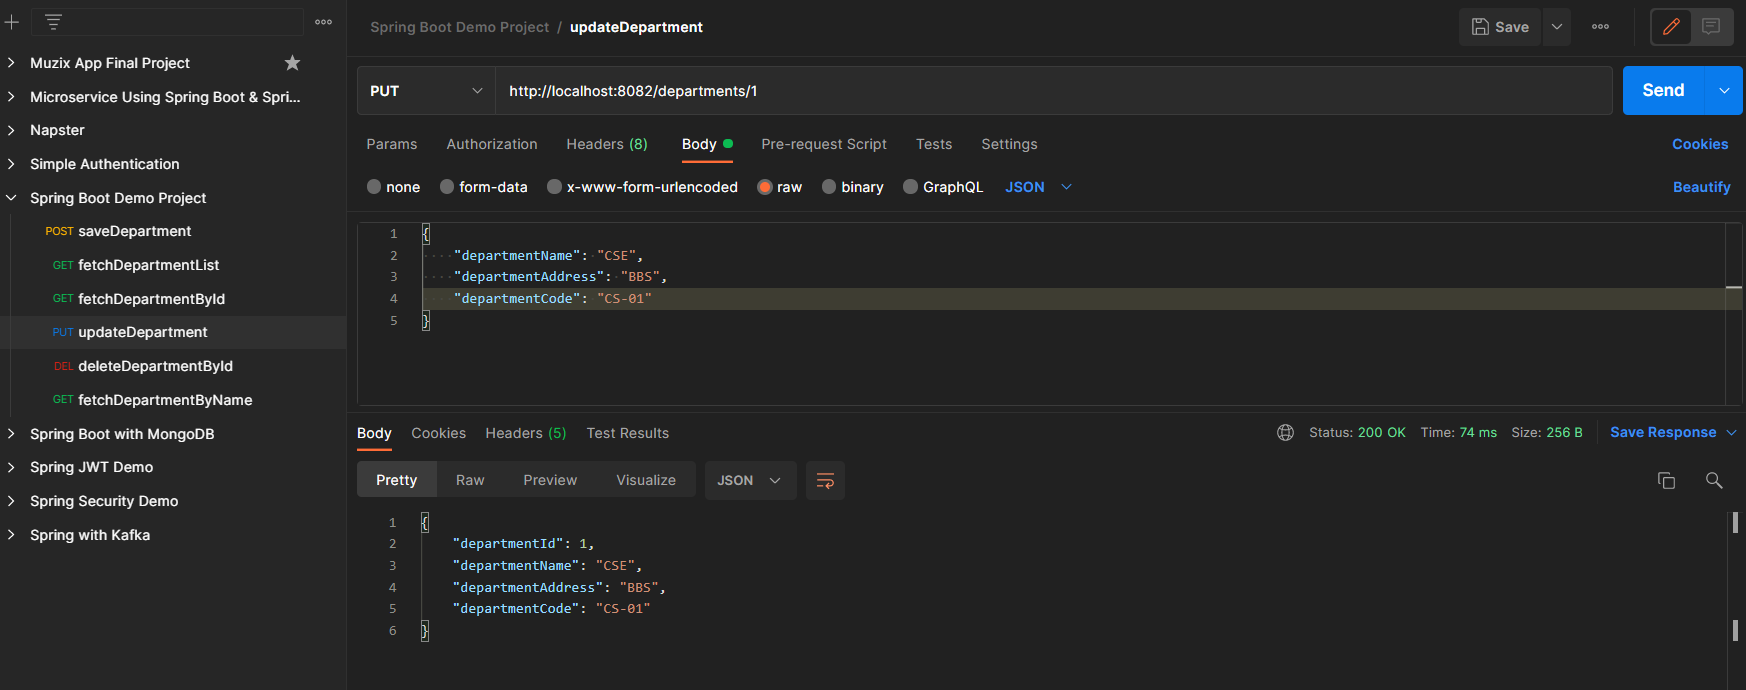Click the request URL input field

pyautogui.click(x=1050, y=91)
